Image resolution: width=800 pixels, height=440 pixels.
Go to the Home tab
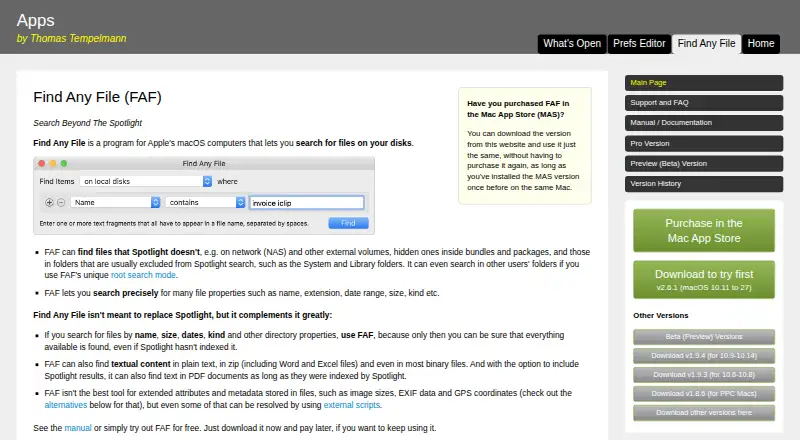(761, 44)
